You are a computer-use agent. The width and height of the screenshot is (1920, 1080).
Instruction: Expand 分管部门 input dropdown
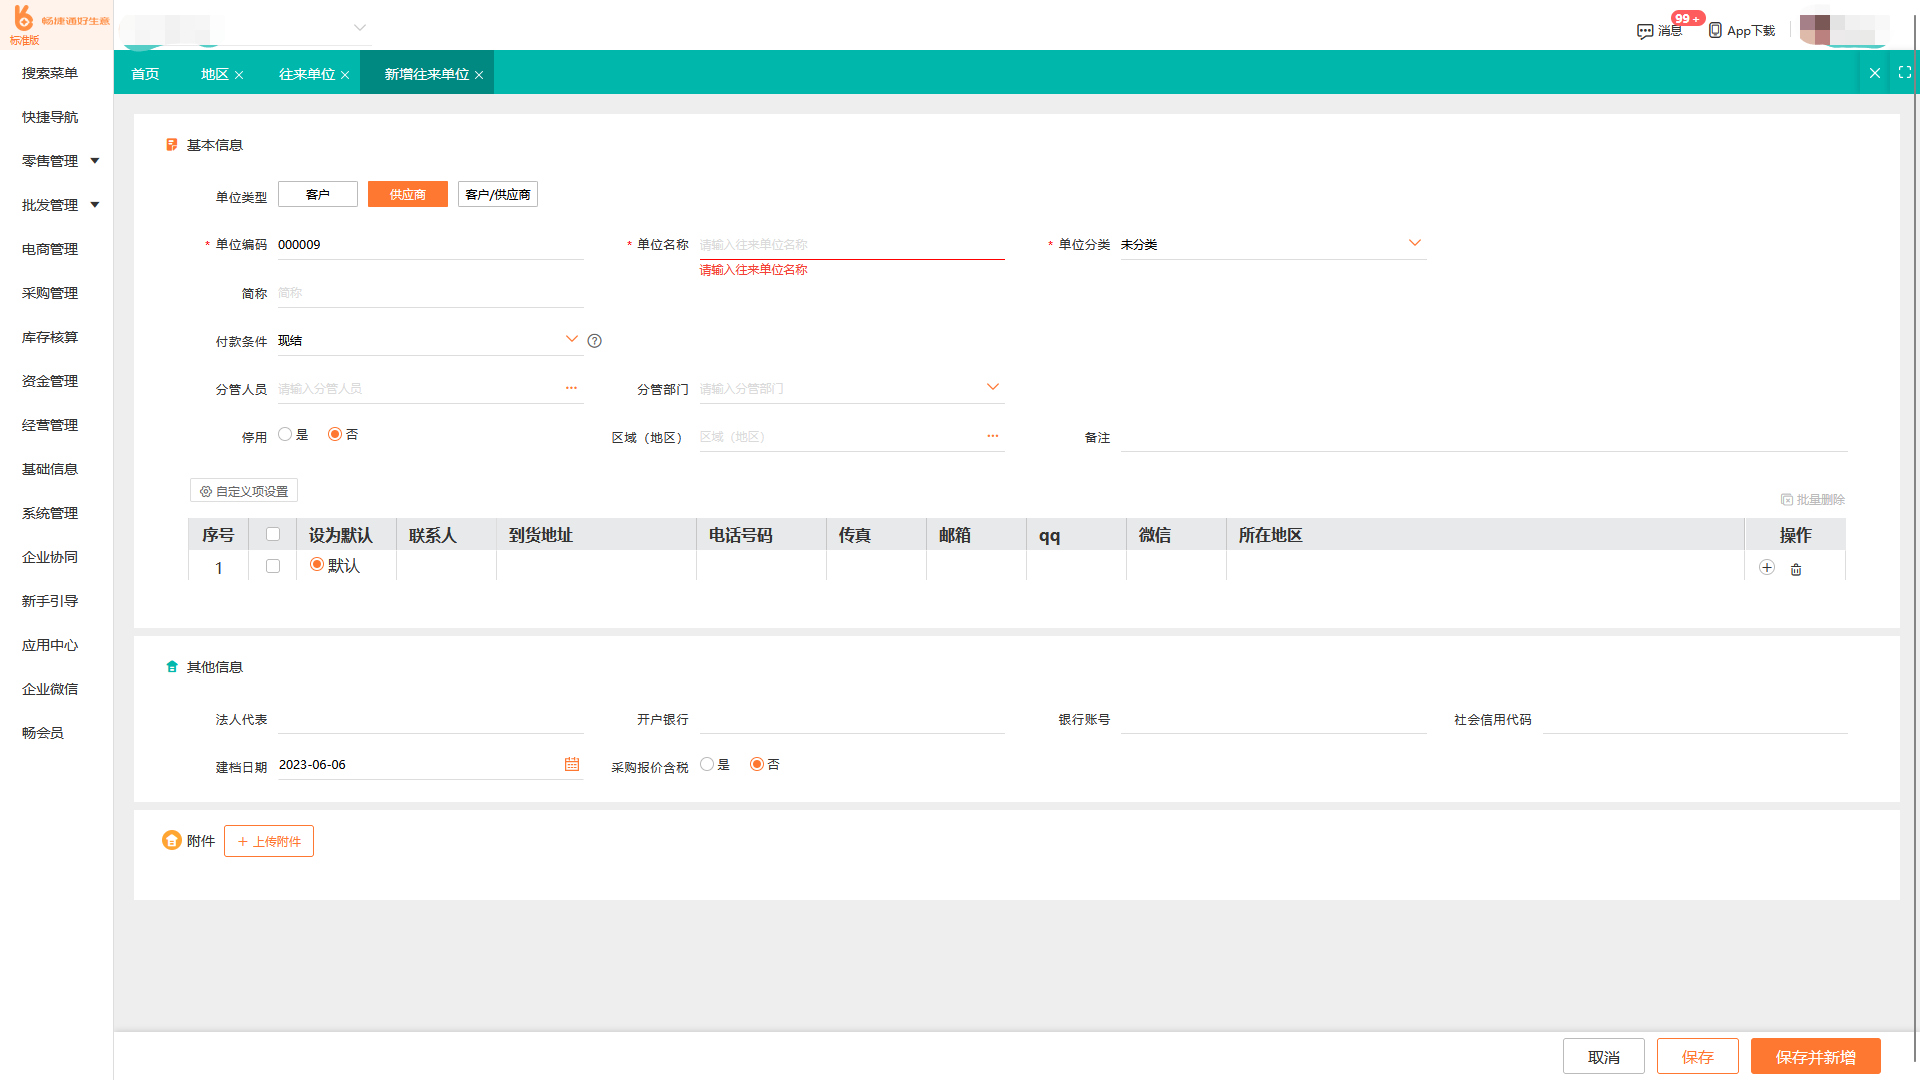(x=994, y=388)
